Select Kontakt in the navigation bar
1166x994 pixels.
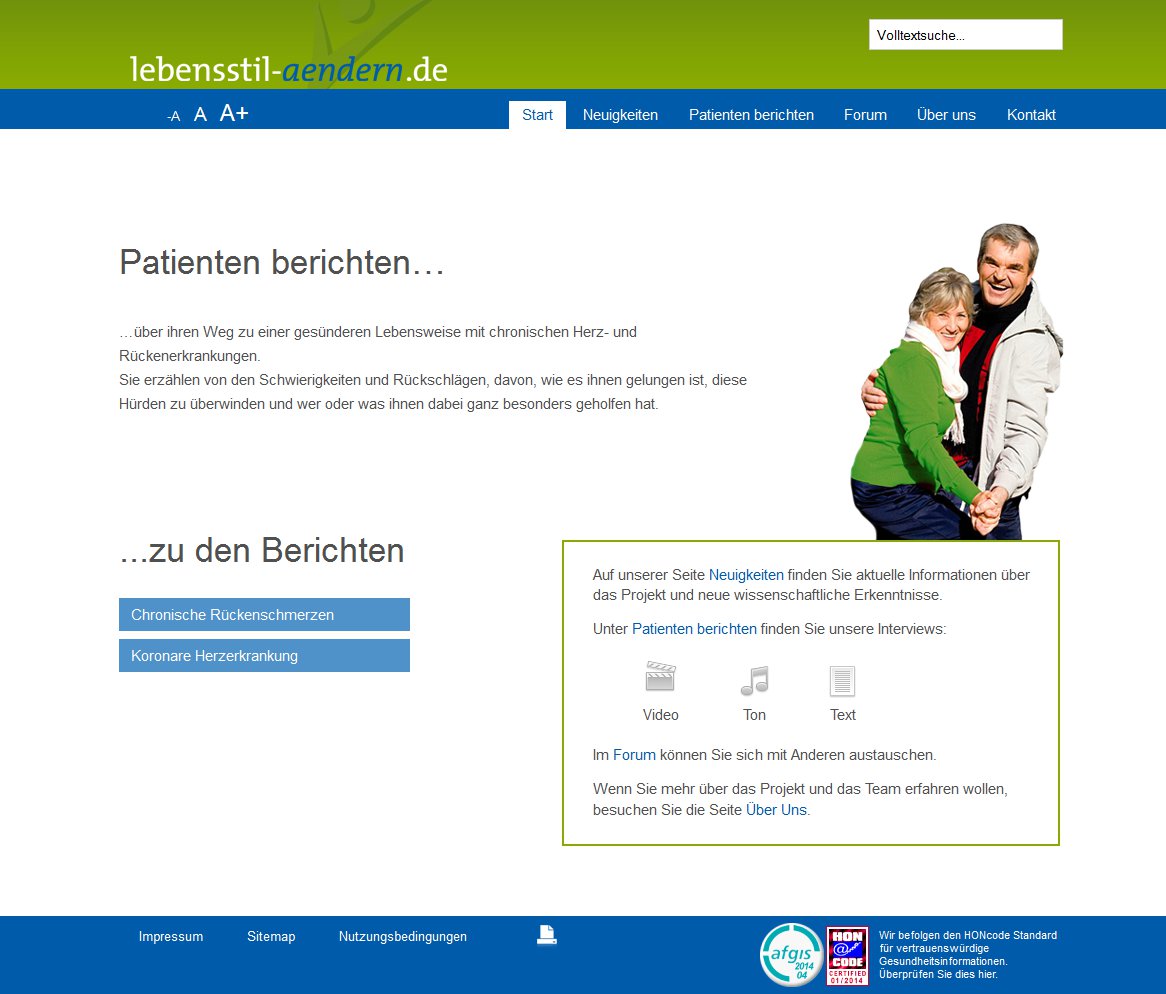pos(1031,115)
